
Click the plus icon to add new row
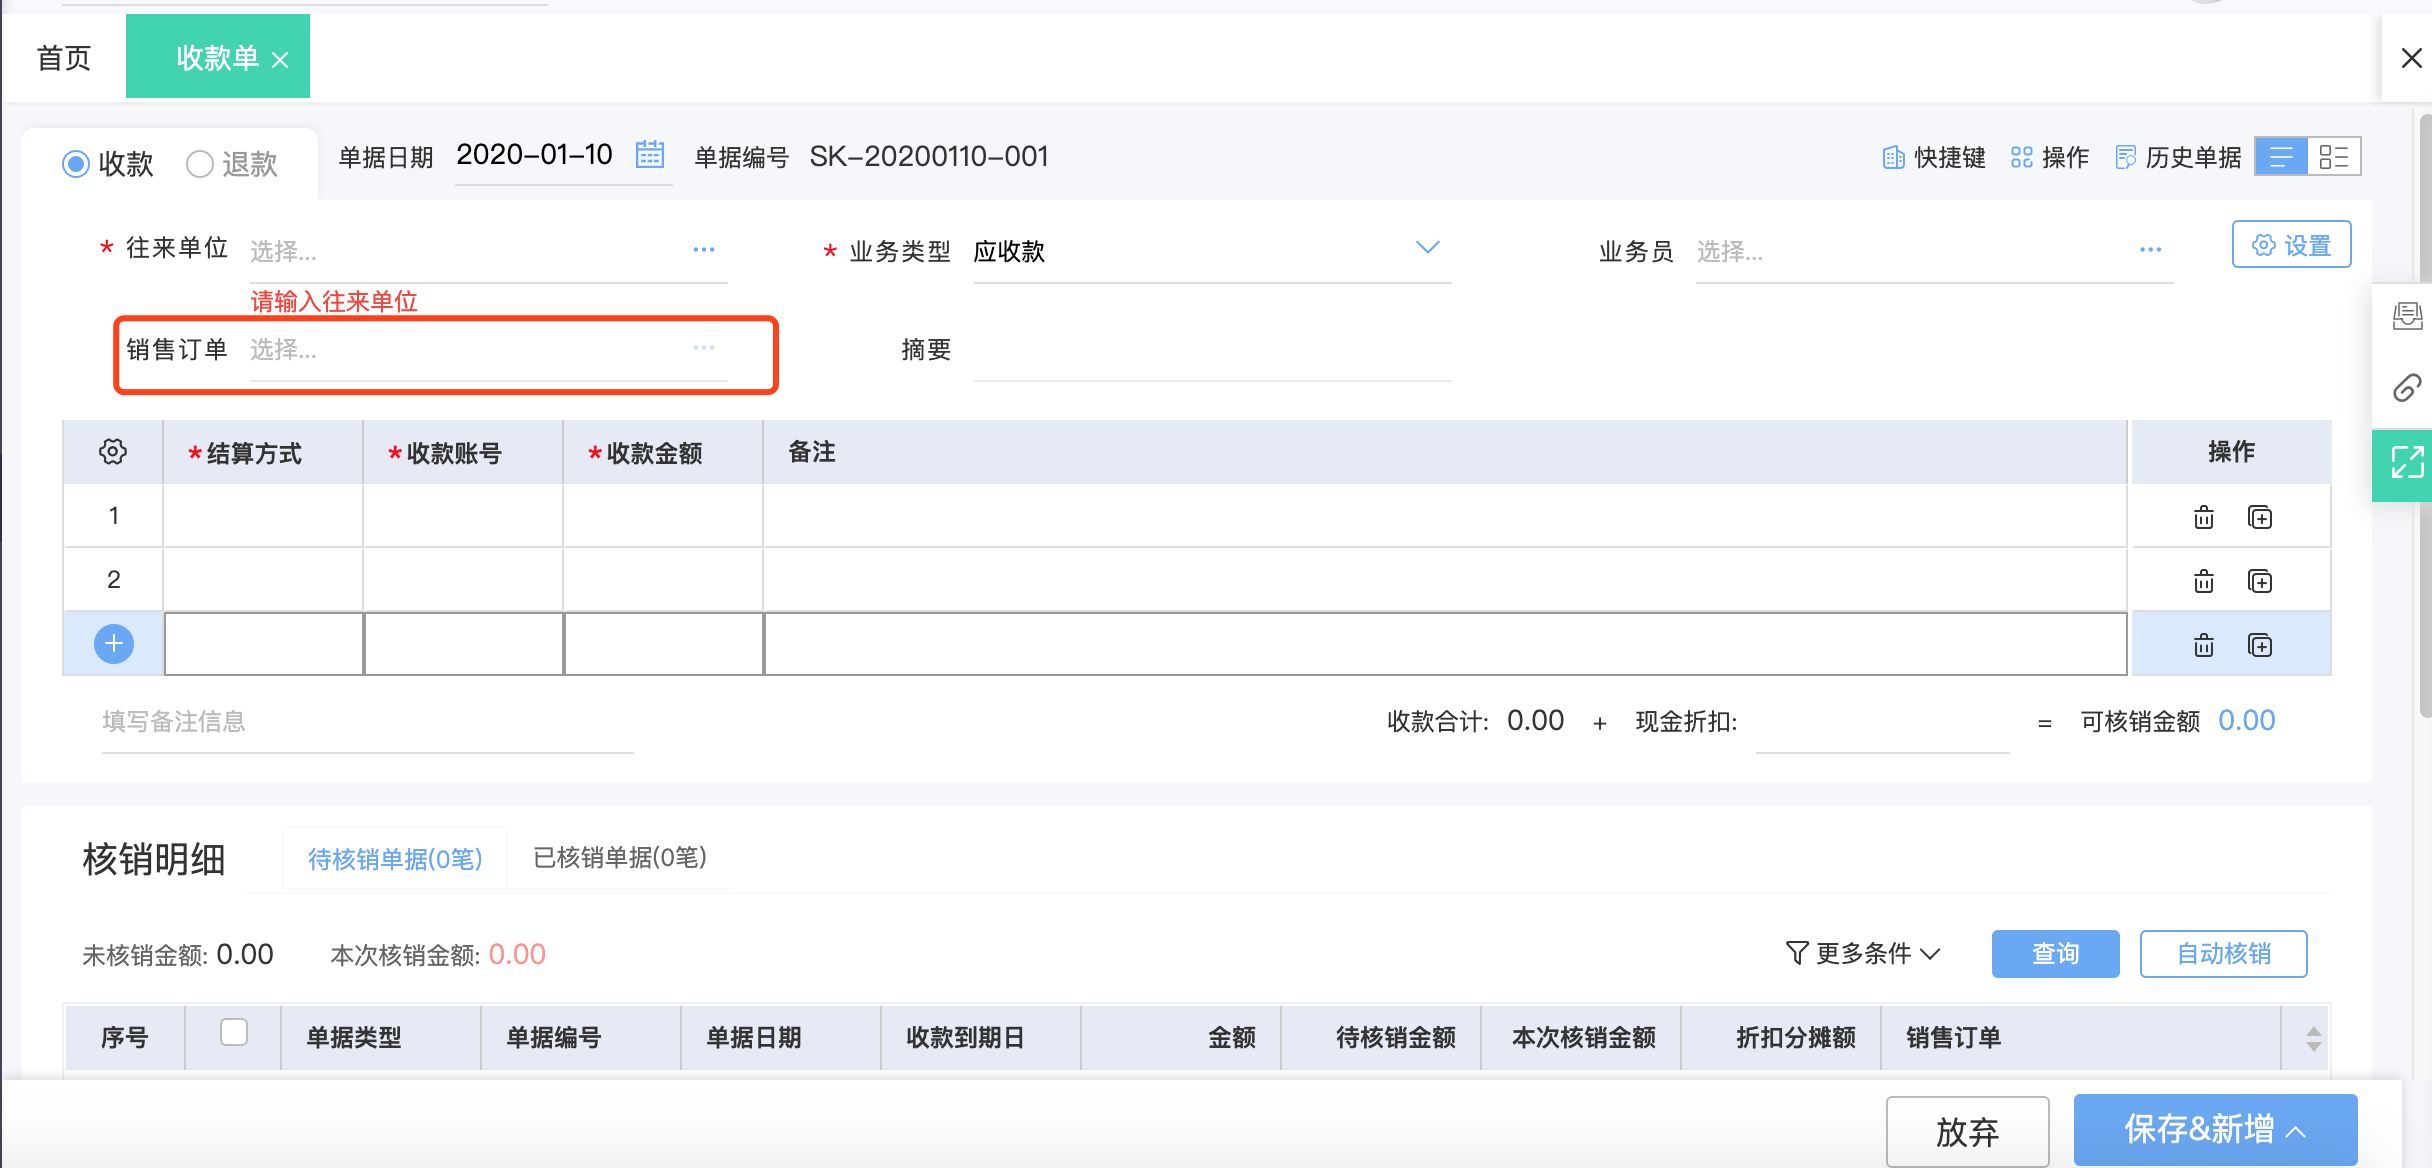coord(113,642)
